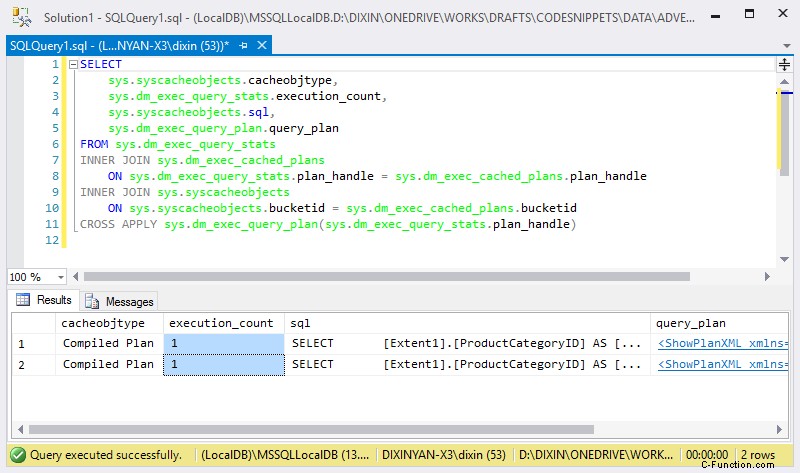Click the editor horizontal scrollbar
The height and width of the screenshot is (473, 800).
click(400, 277)
